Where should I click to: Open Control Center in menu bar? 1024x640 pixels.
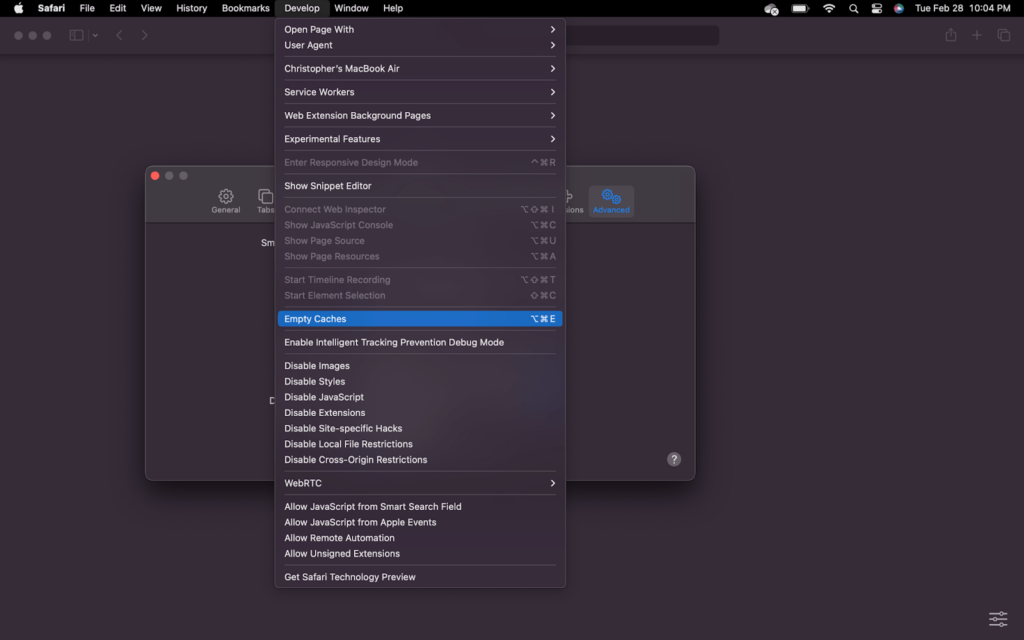click(x=876, y=8)
